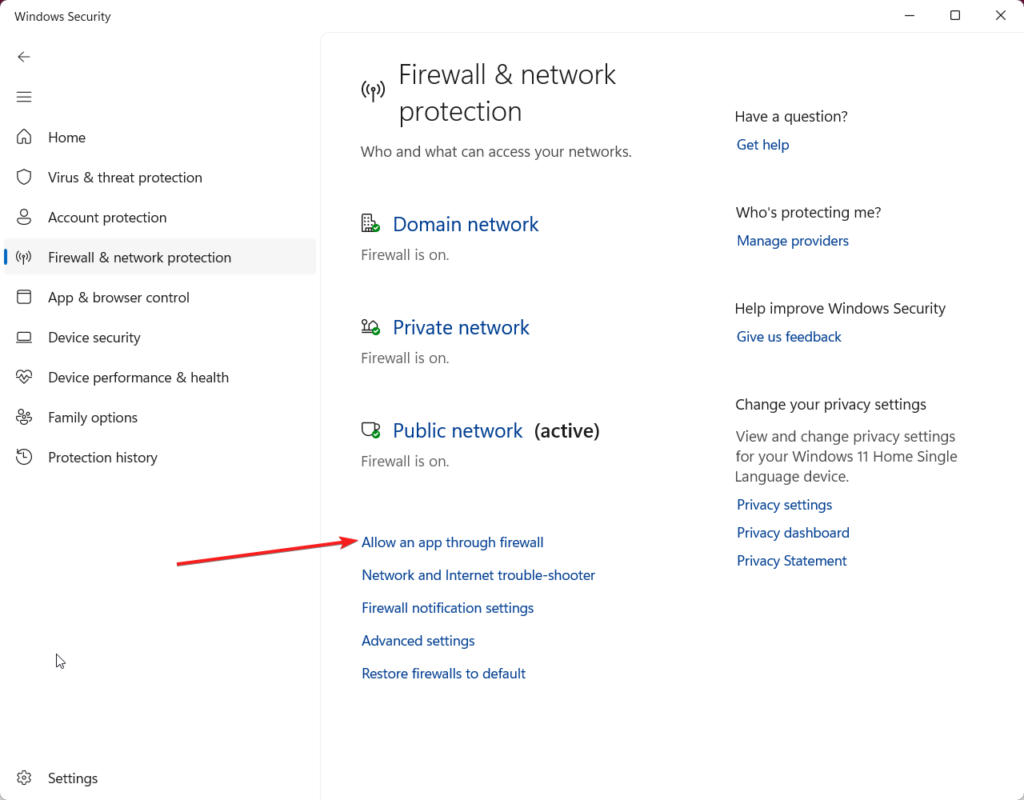Open the hamburger navigation menu icon
1024x800 pixels.
24,97
